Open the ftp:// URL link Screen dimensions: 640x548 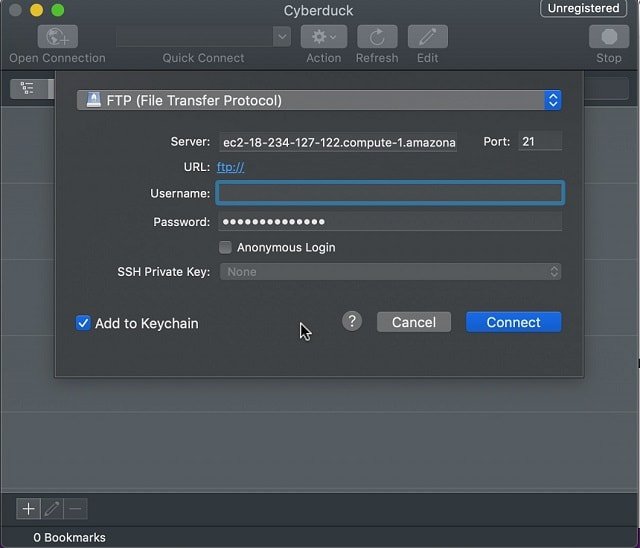231,167
